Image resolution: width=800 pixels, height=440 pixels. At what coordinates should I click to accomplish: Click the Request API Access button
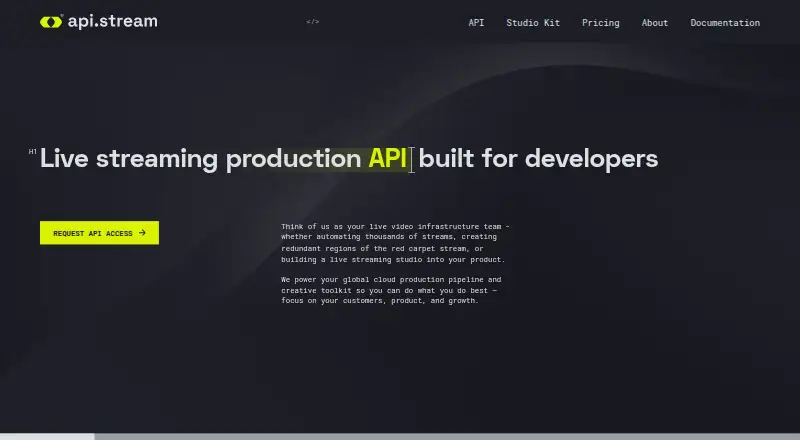click(x=99, y=233)
